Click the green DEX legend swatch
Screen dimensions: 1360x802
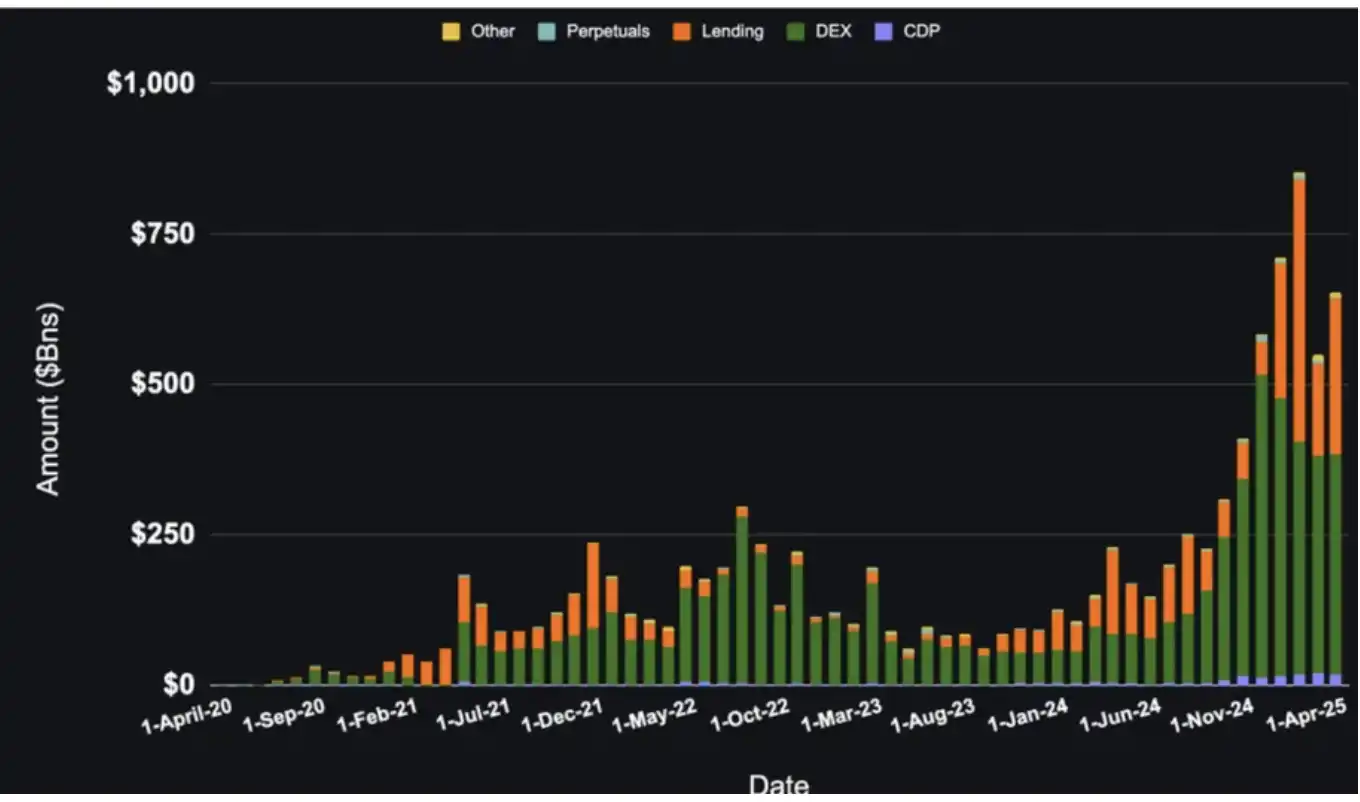(x=795, y=32)
